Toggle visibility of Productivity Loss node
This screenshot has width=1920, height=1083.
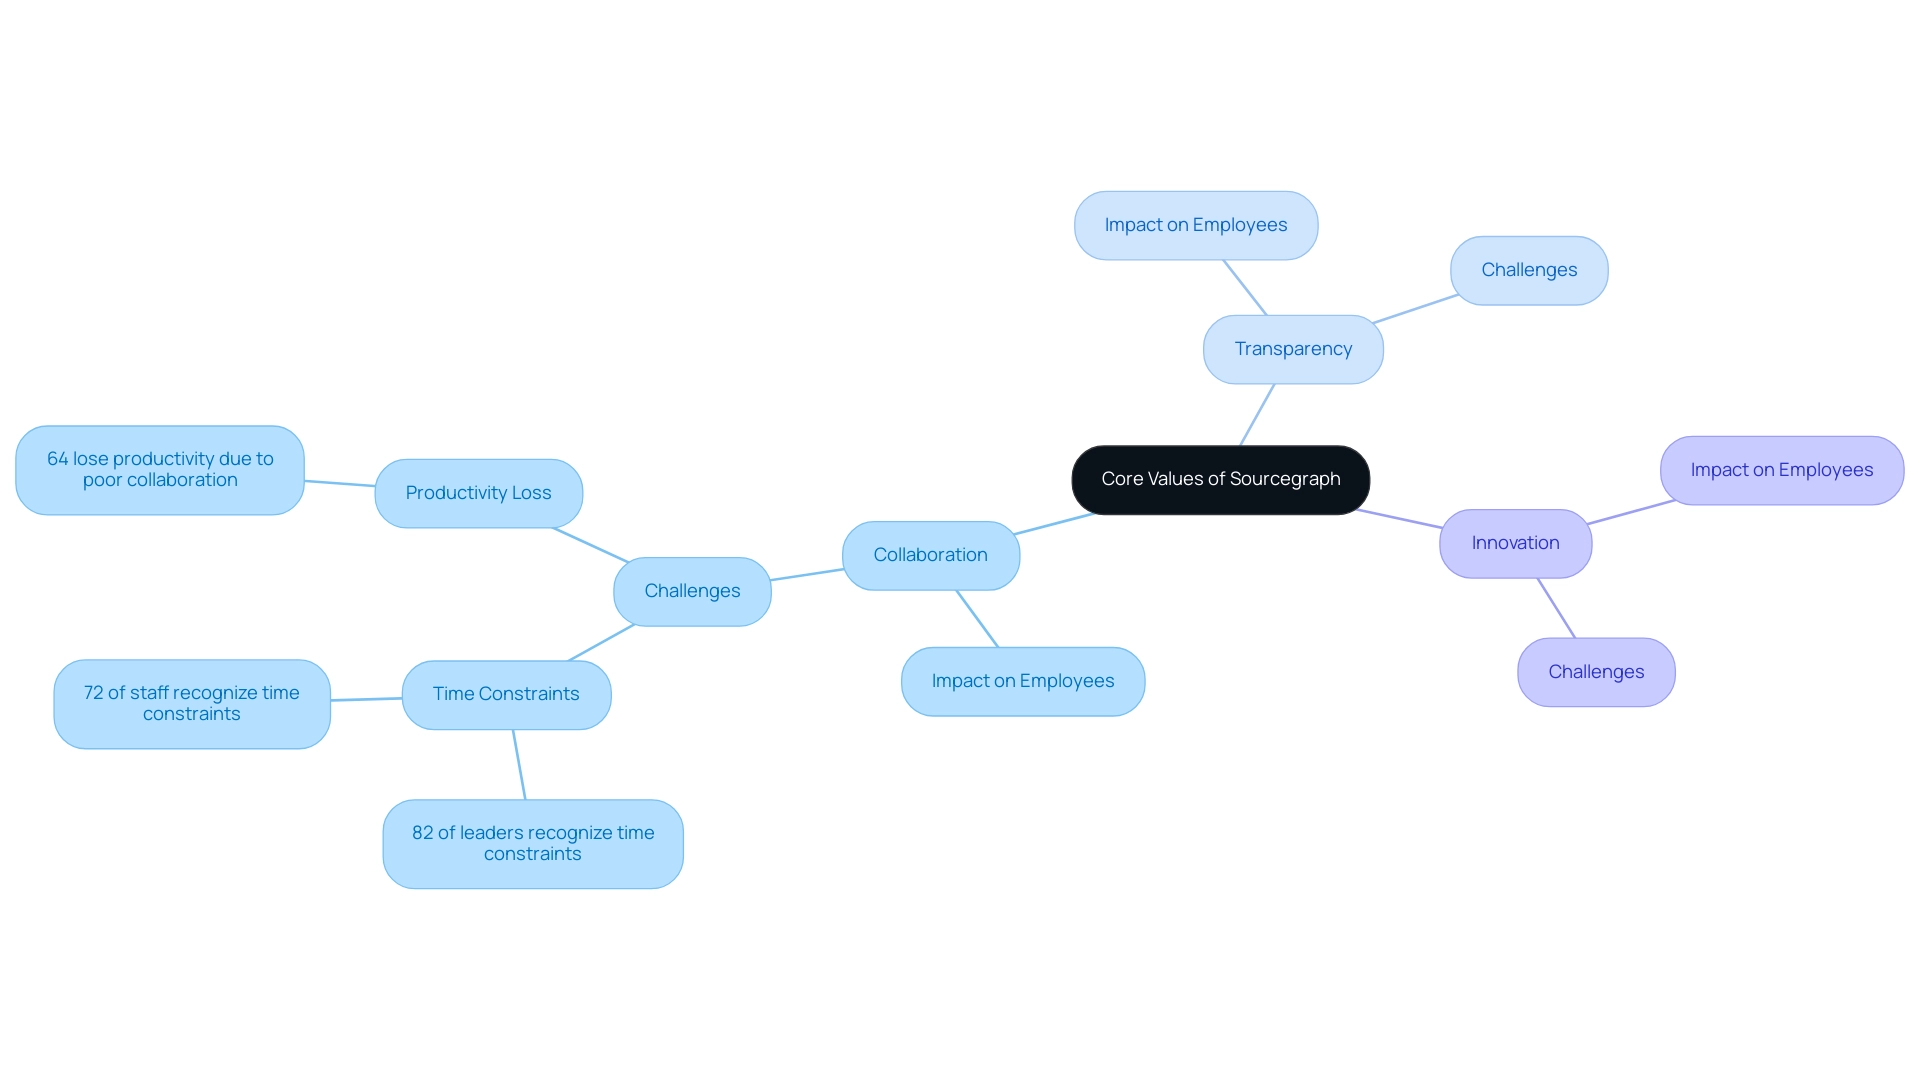point(479,493)
